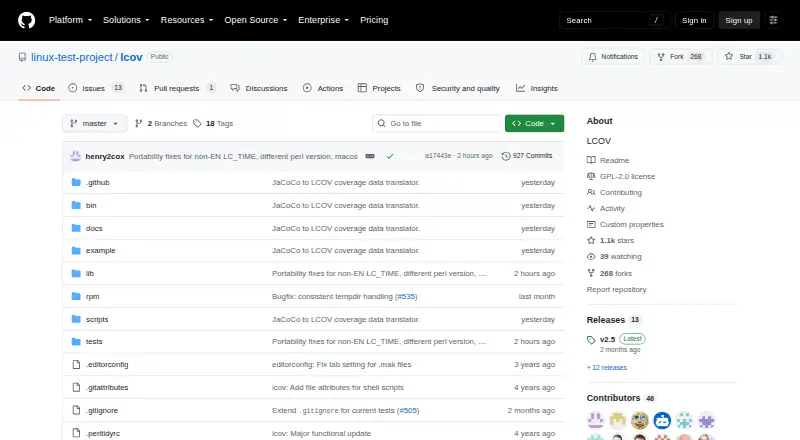This screenshot has width=800, height=440.
Task: Open the example folder
Action: tap(101, 251)
